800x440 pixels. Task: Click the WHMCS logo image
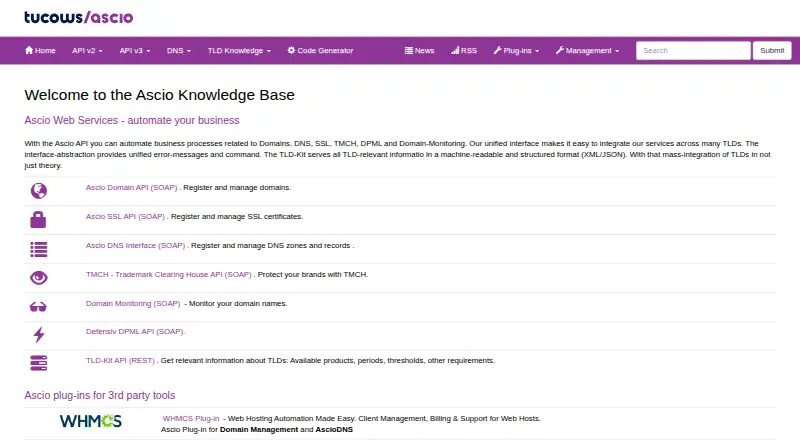coord(91,421)
